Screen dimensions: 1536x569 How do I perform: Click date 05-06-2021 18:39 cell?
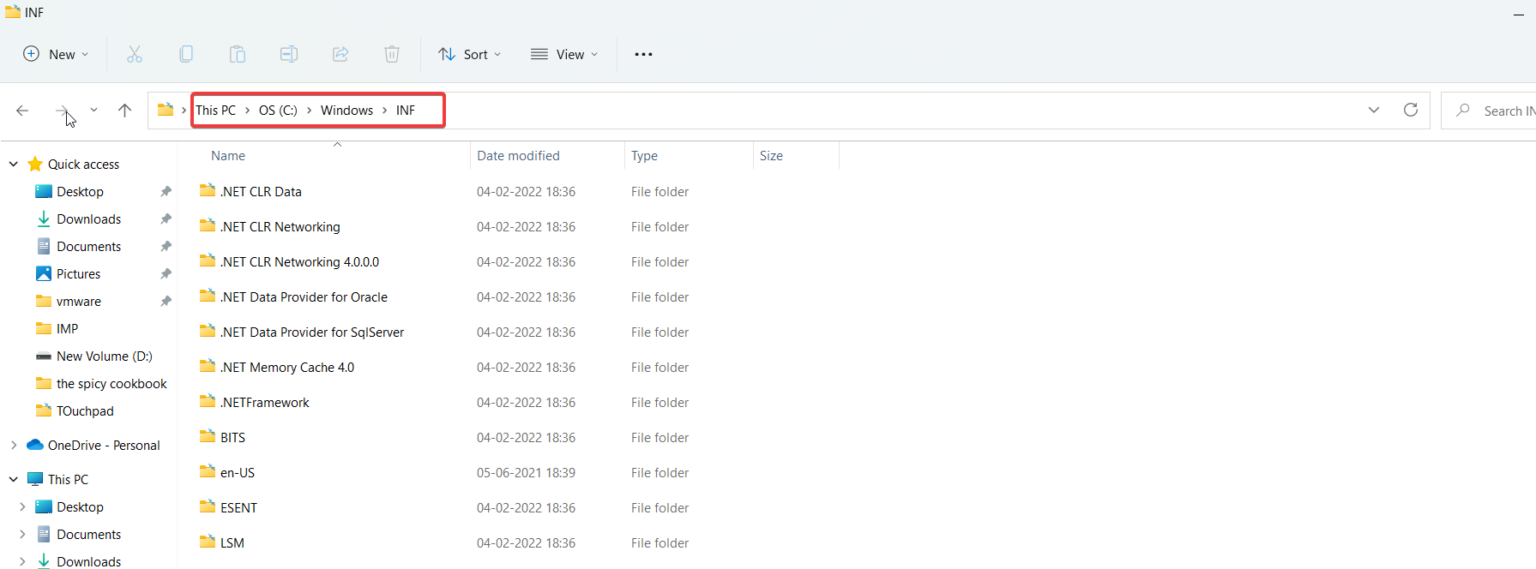coord(526,472)
